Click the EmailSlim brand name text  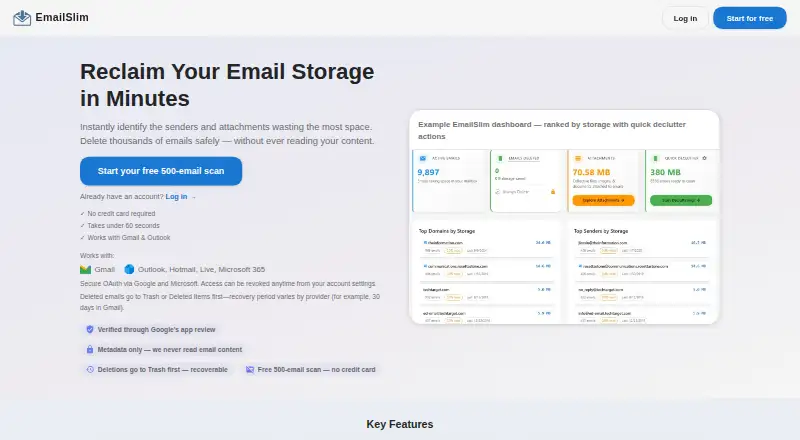[x=62, y=17]
